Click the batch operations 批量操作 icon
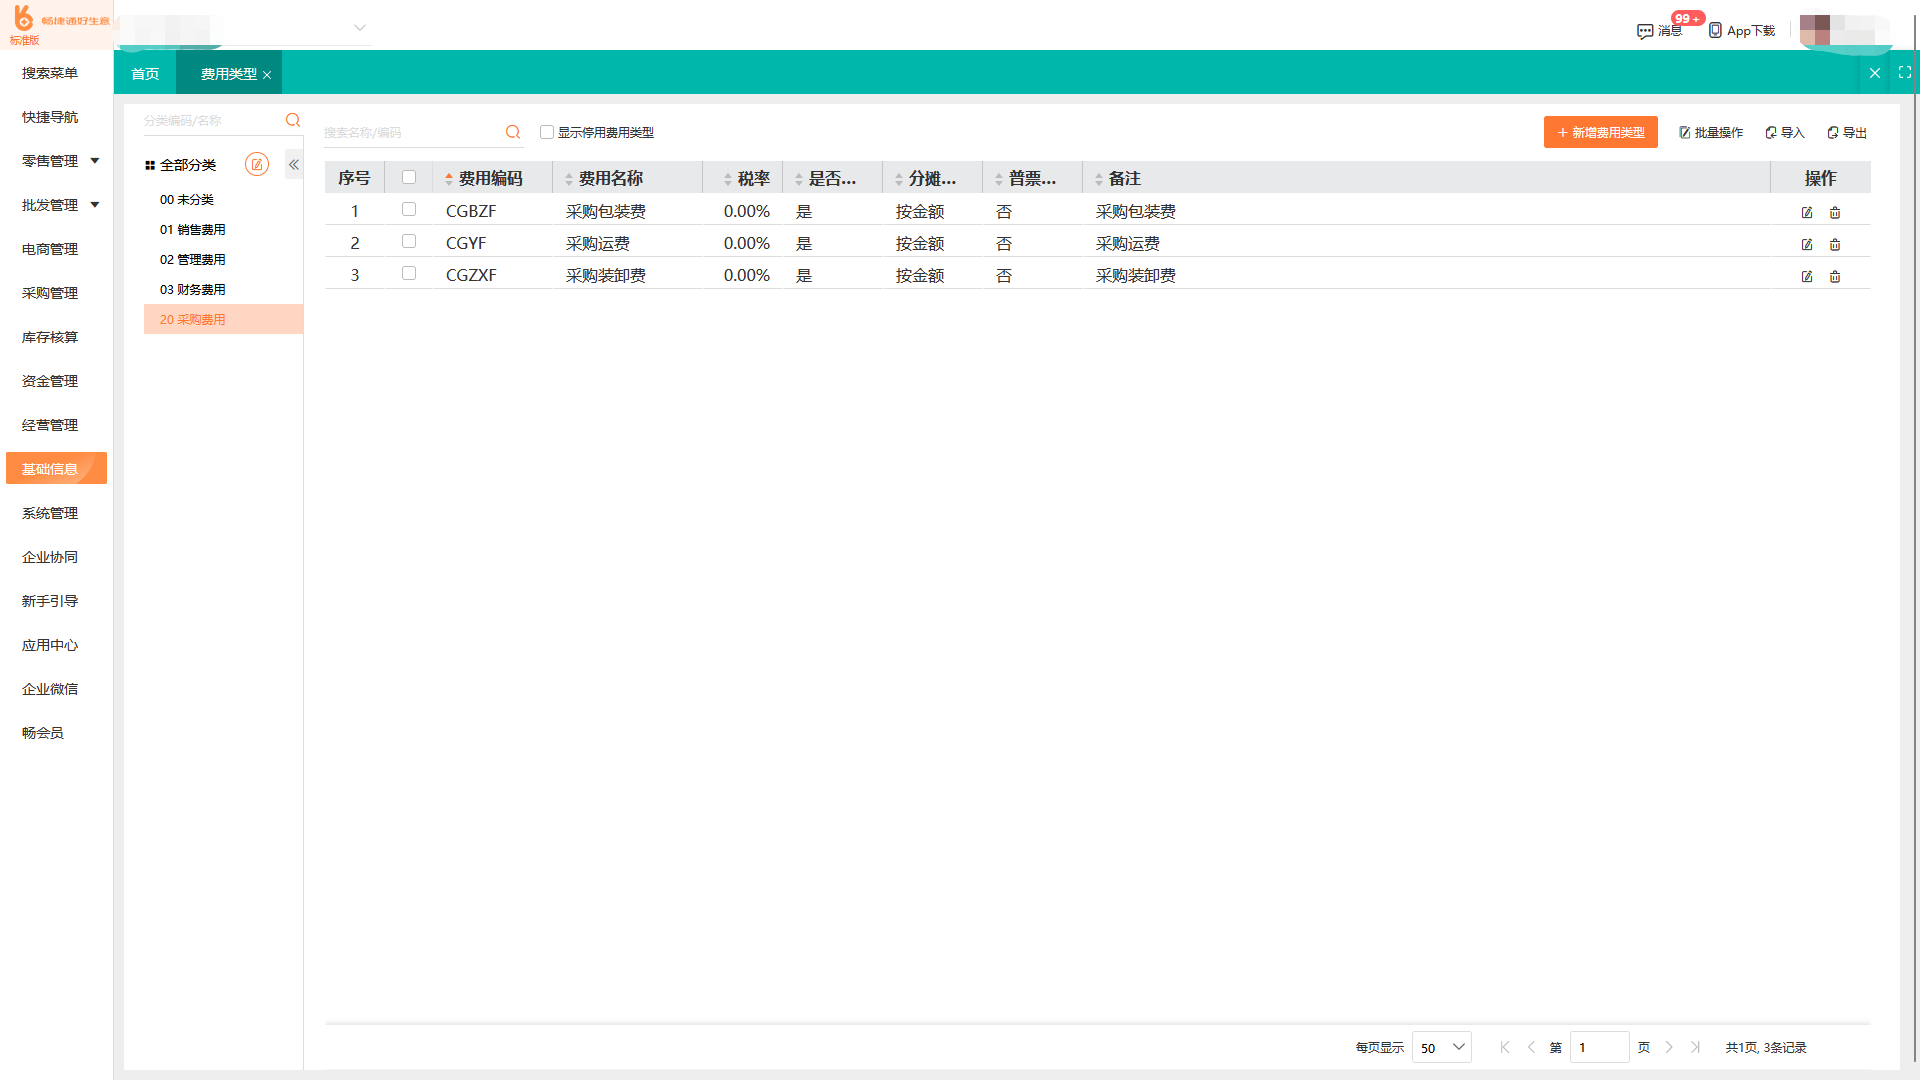 tap(1709, 132)
